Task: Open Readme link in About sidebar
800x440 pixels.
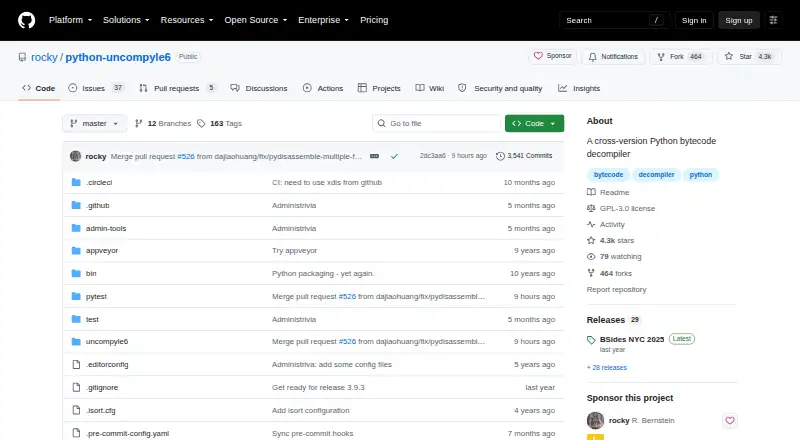Action: (608, 192)
